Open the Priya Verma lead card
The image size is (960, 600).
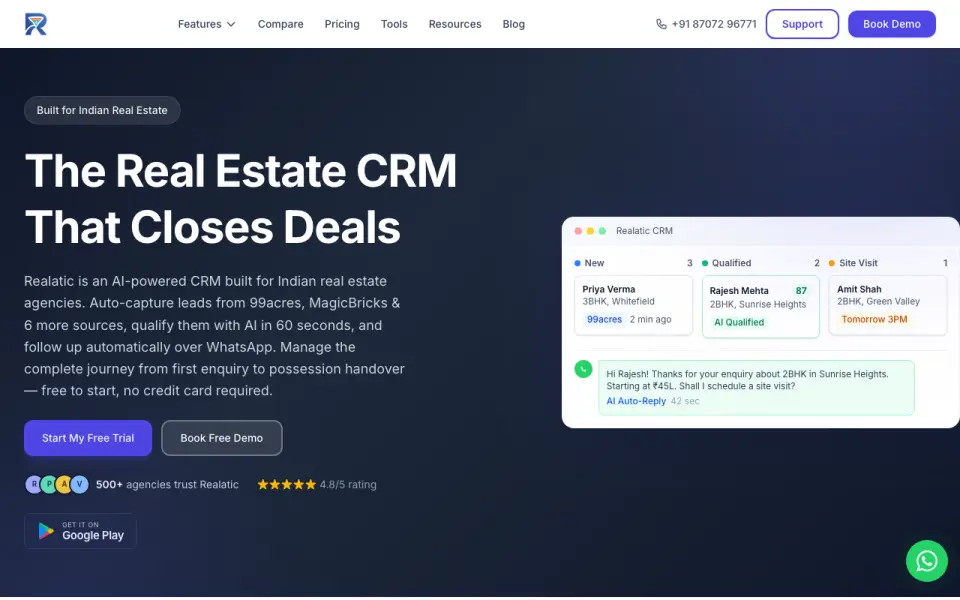(x=633, y=305)
